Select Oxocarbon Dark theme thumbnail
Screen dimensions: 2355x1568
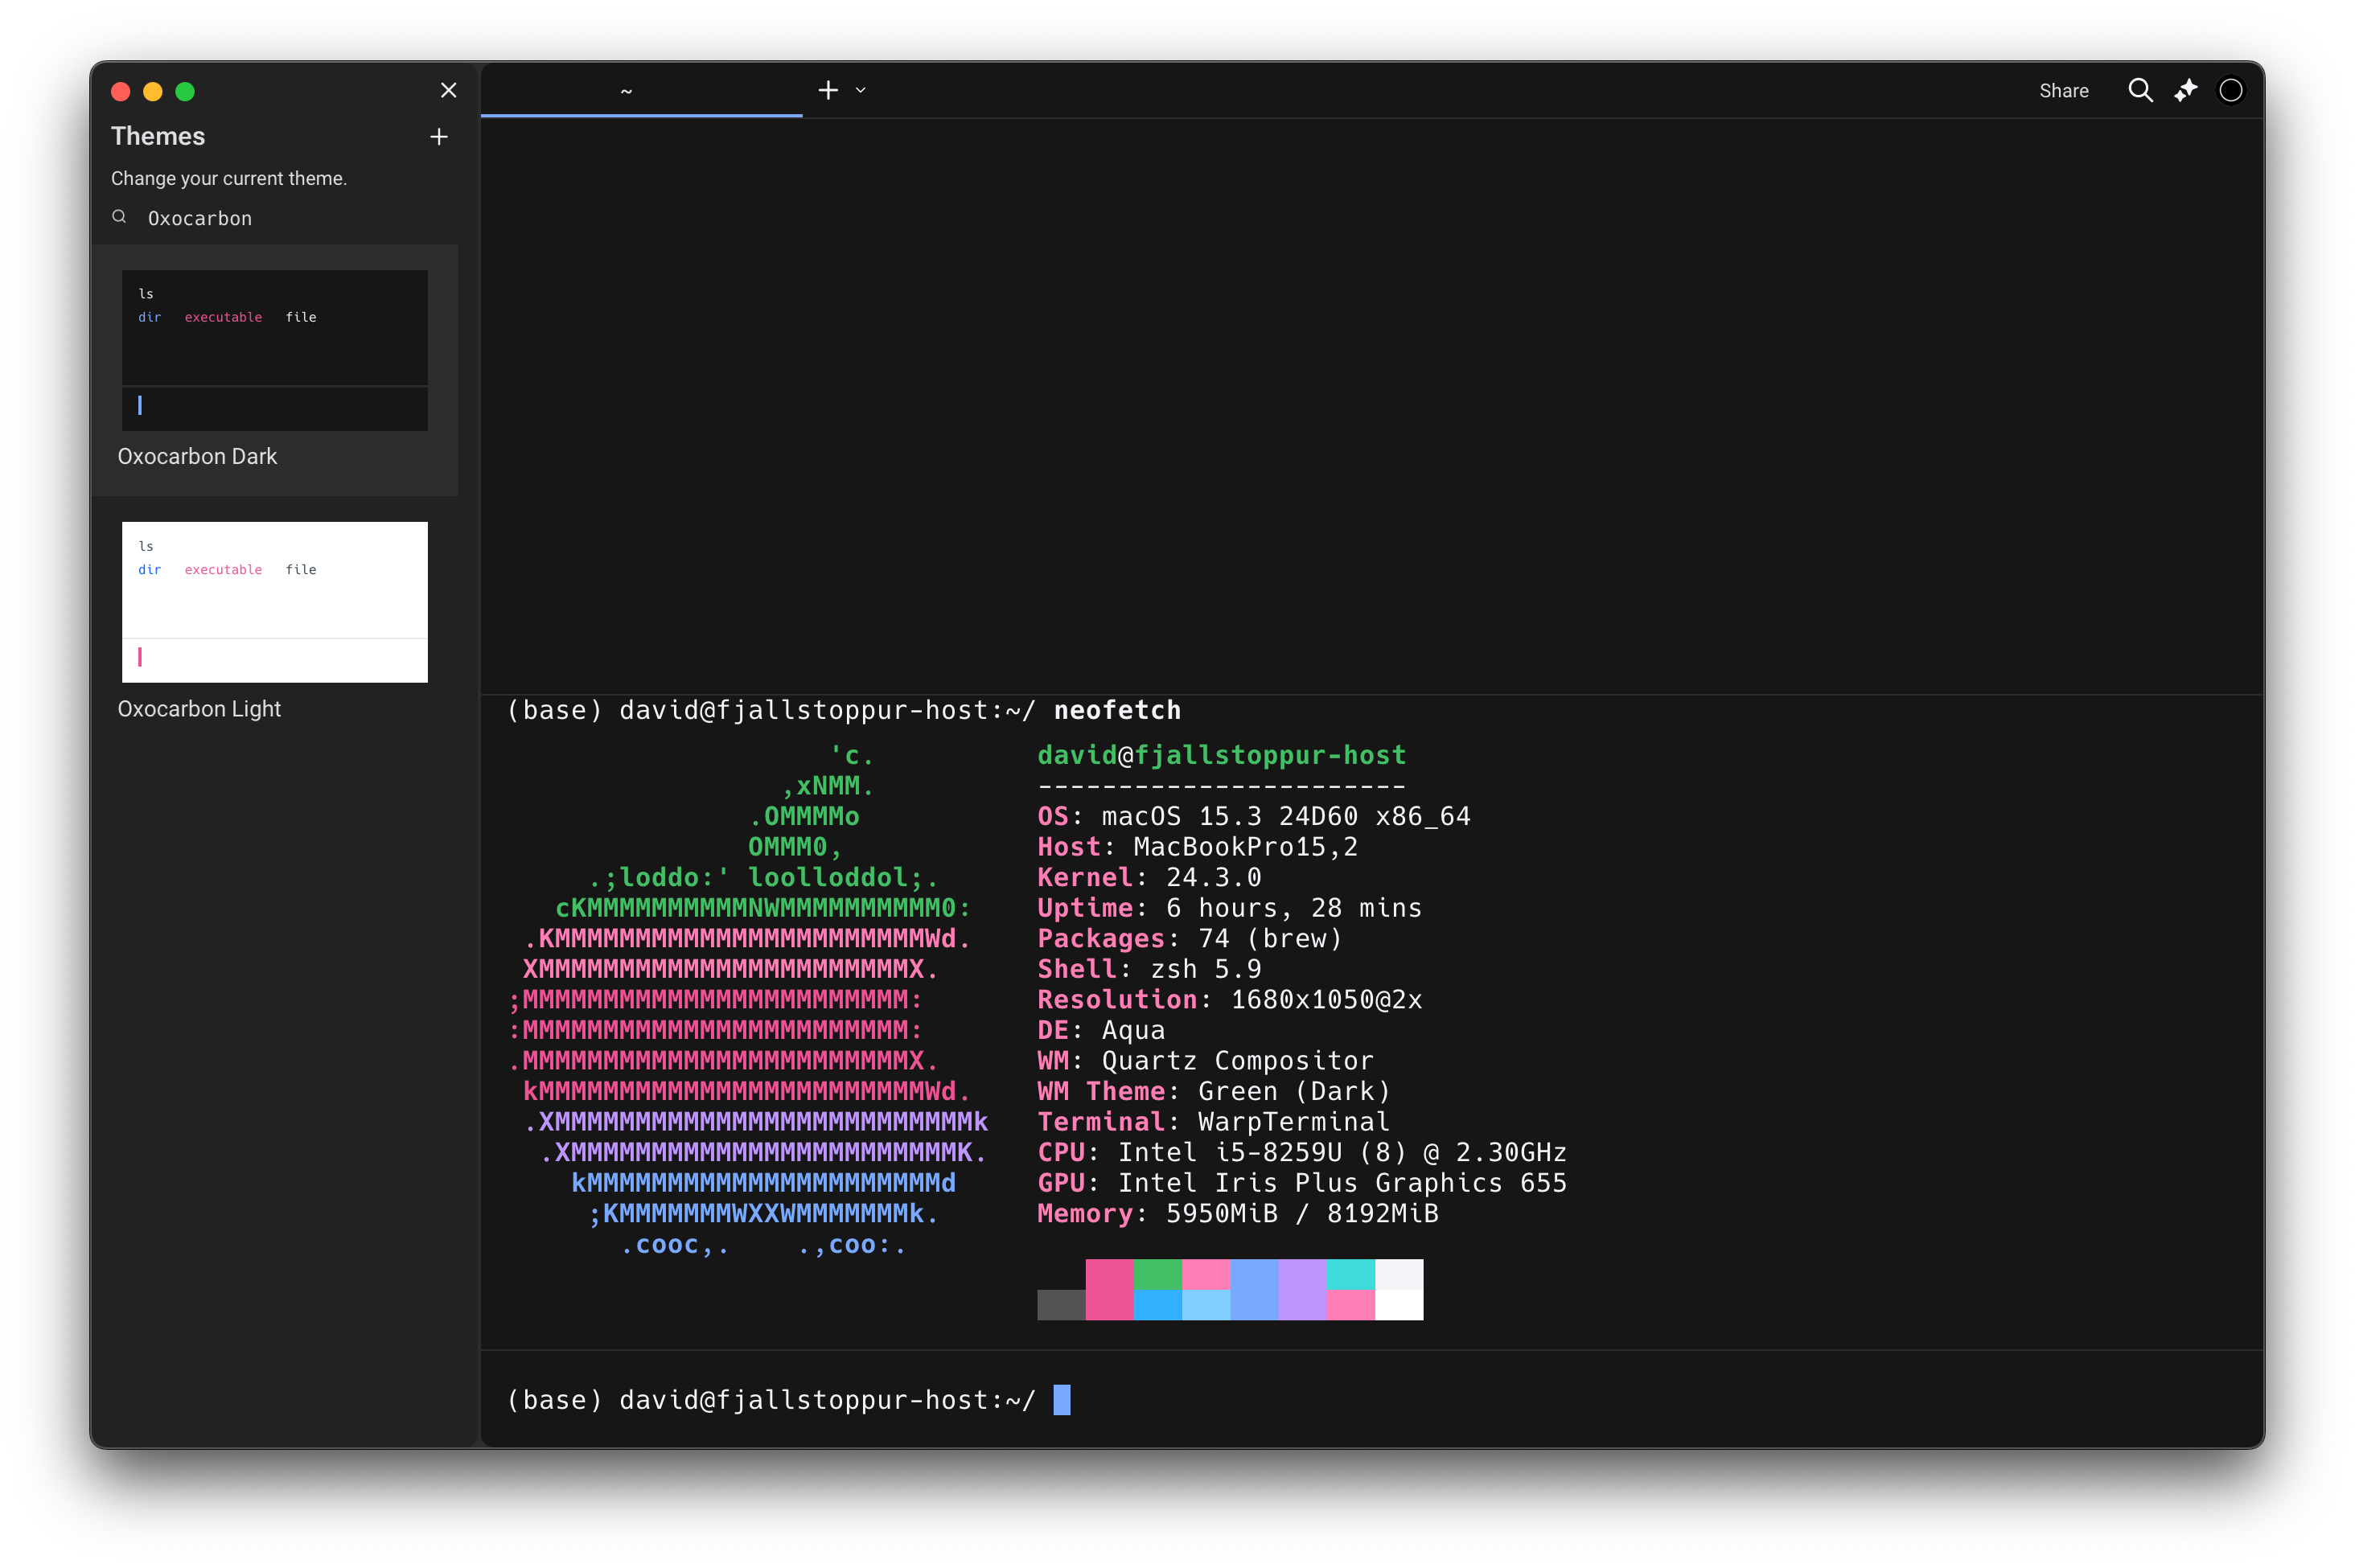(275, 350)
